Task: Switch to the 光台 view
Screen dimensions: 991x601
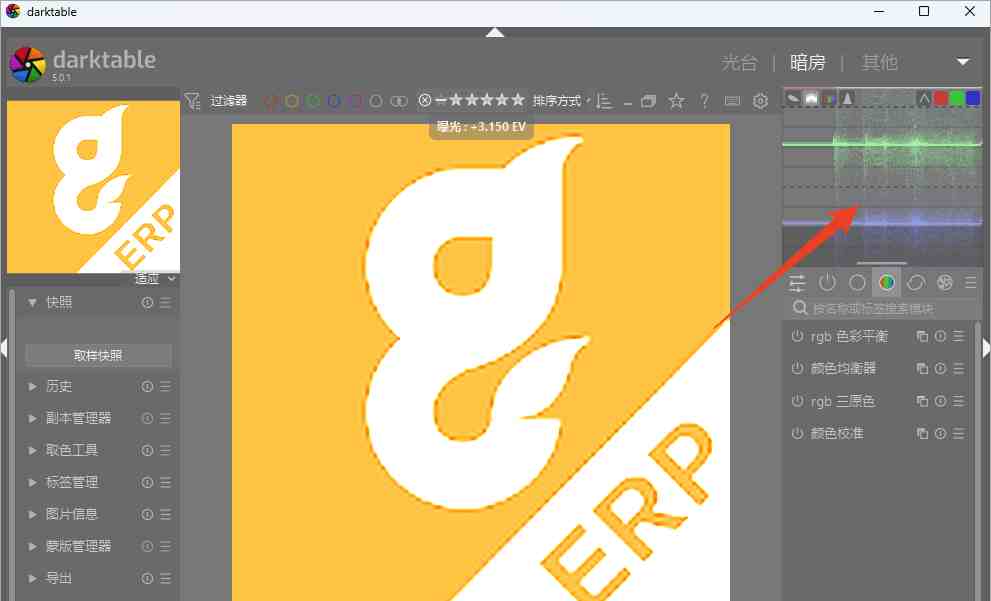Action: click(x=740, y=62)
